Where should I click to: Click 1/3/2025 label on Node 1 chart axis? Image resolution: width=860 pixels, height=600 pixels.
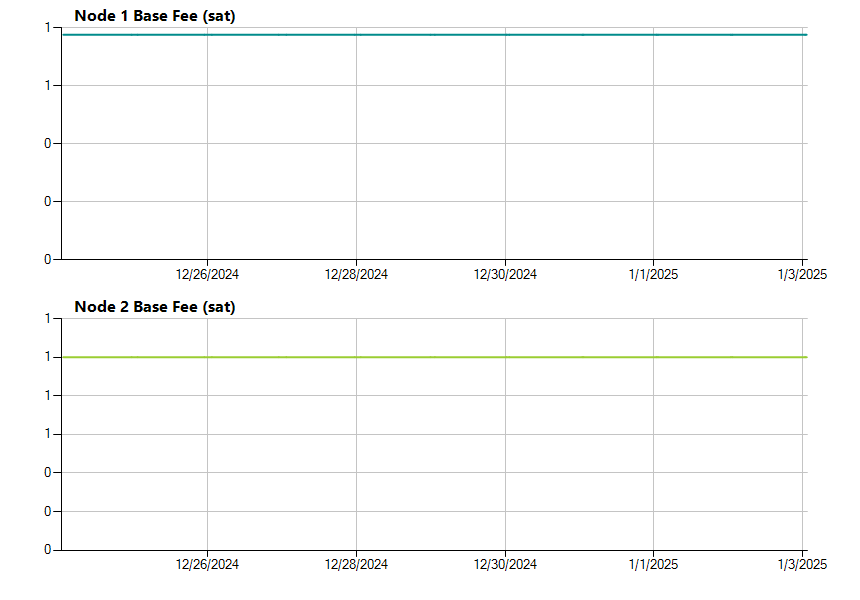coord(802,274)
